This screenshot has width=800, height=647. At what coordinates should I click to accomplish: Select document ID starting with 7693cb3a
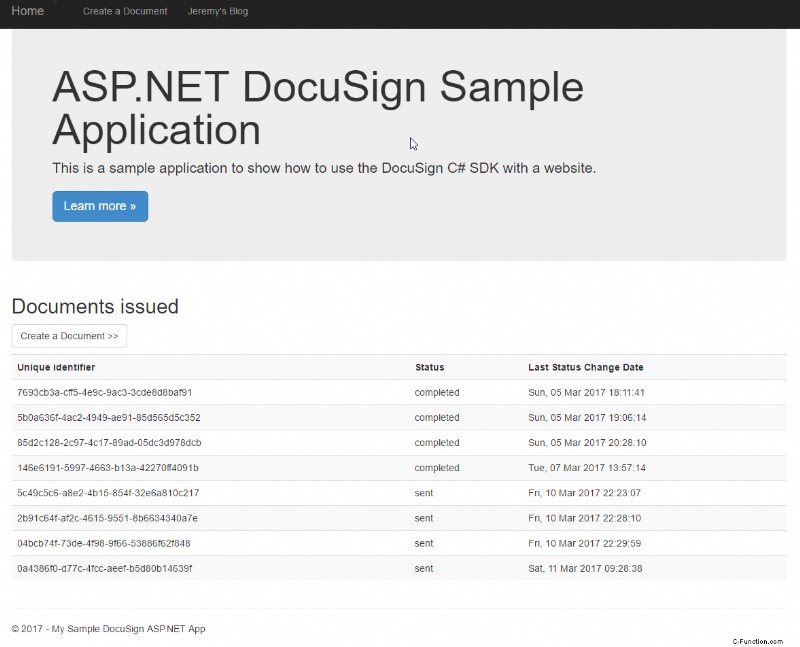[x=104, y=393]
